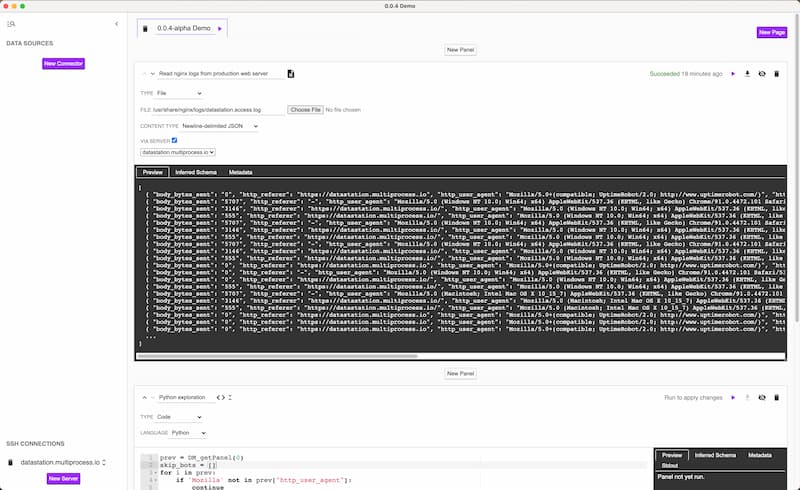Open the Content Type dropdown
800x490 pixels.
pos(220,126)
